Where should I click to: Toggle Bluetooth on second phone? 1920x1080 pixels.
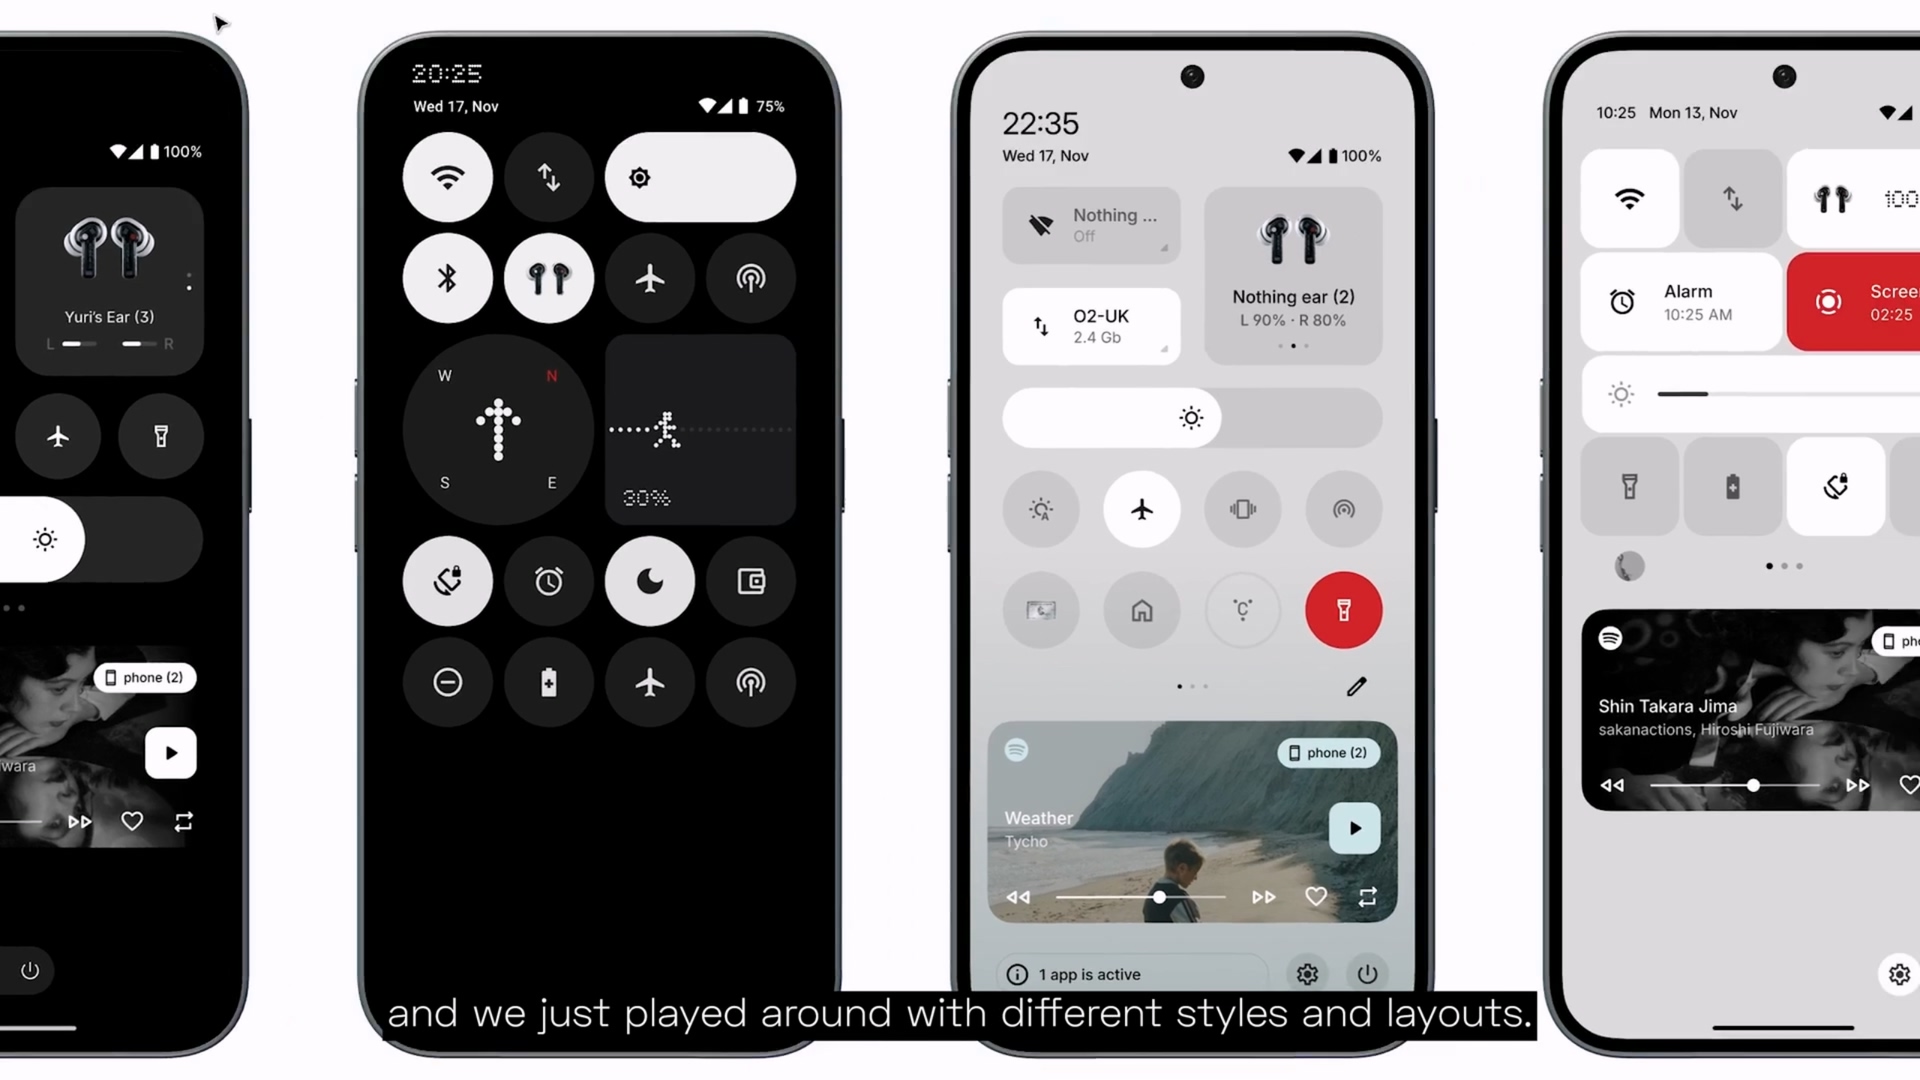(447, 277)
